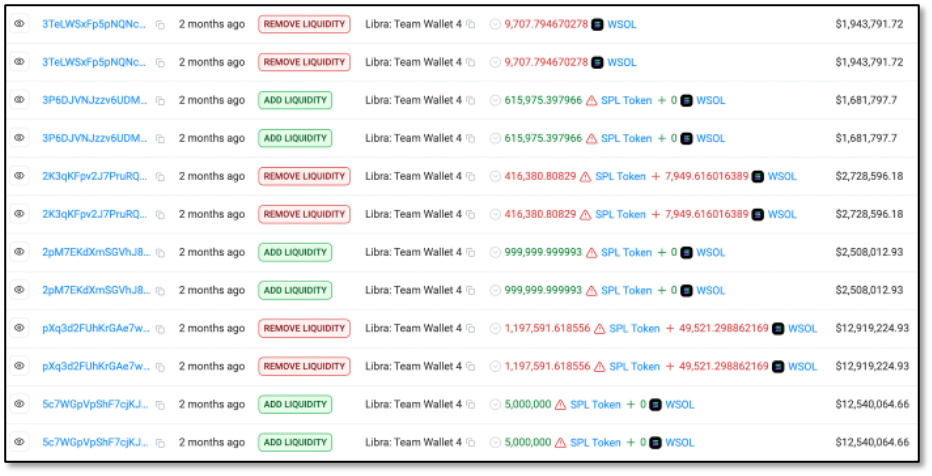Screen dimensions: 932x476
Task: Copy wallet address in the bottom row
Action: (470, 443)
